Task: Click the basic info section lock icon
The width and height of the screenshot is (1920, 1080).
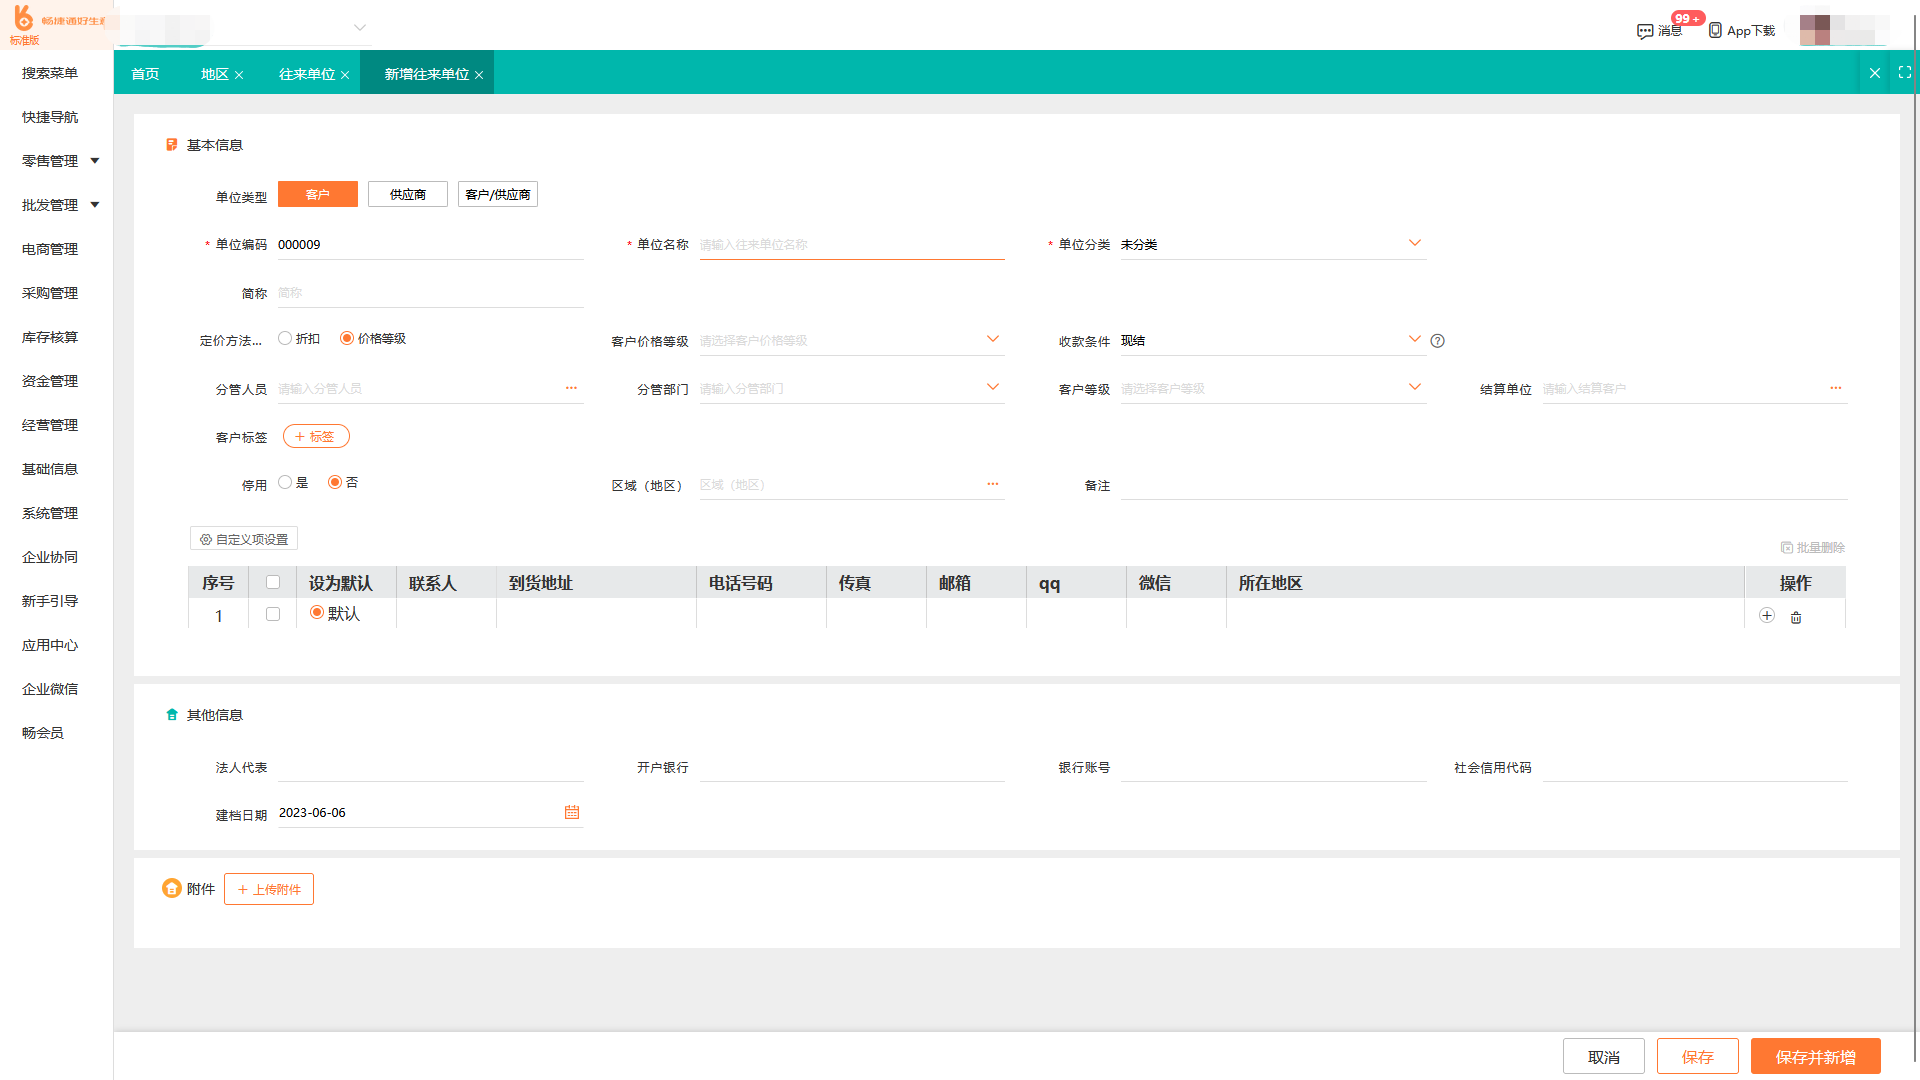Action: [171, 145]
